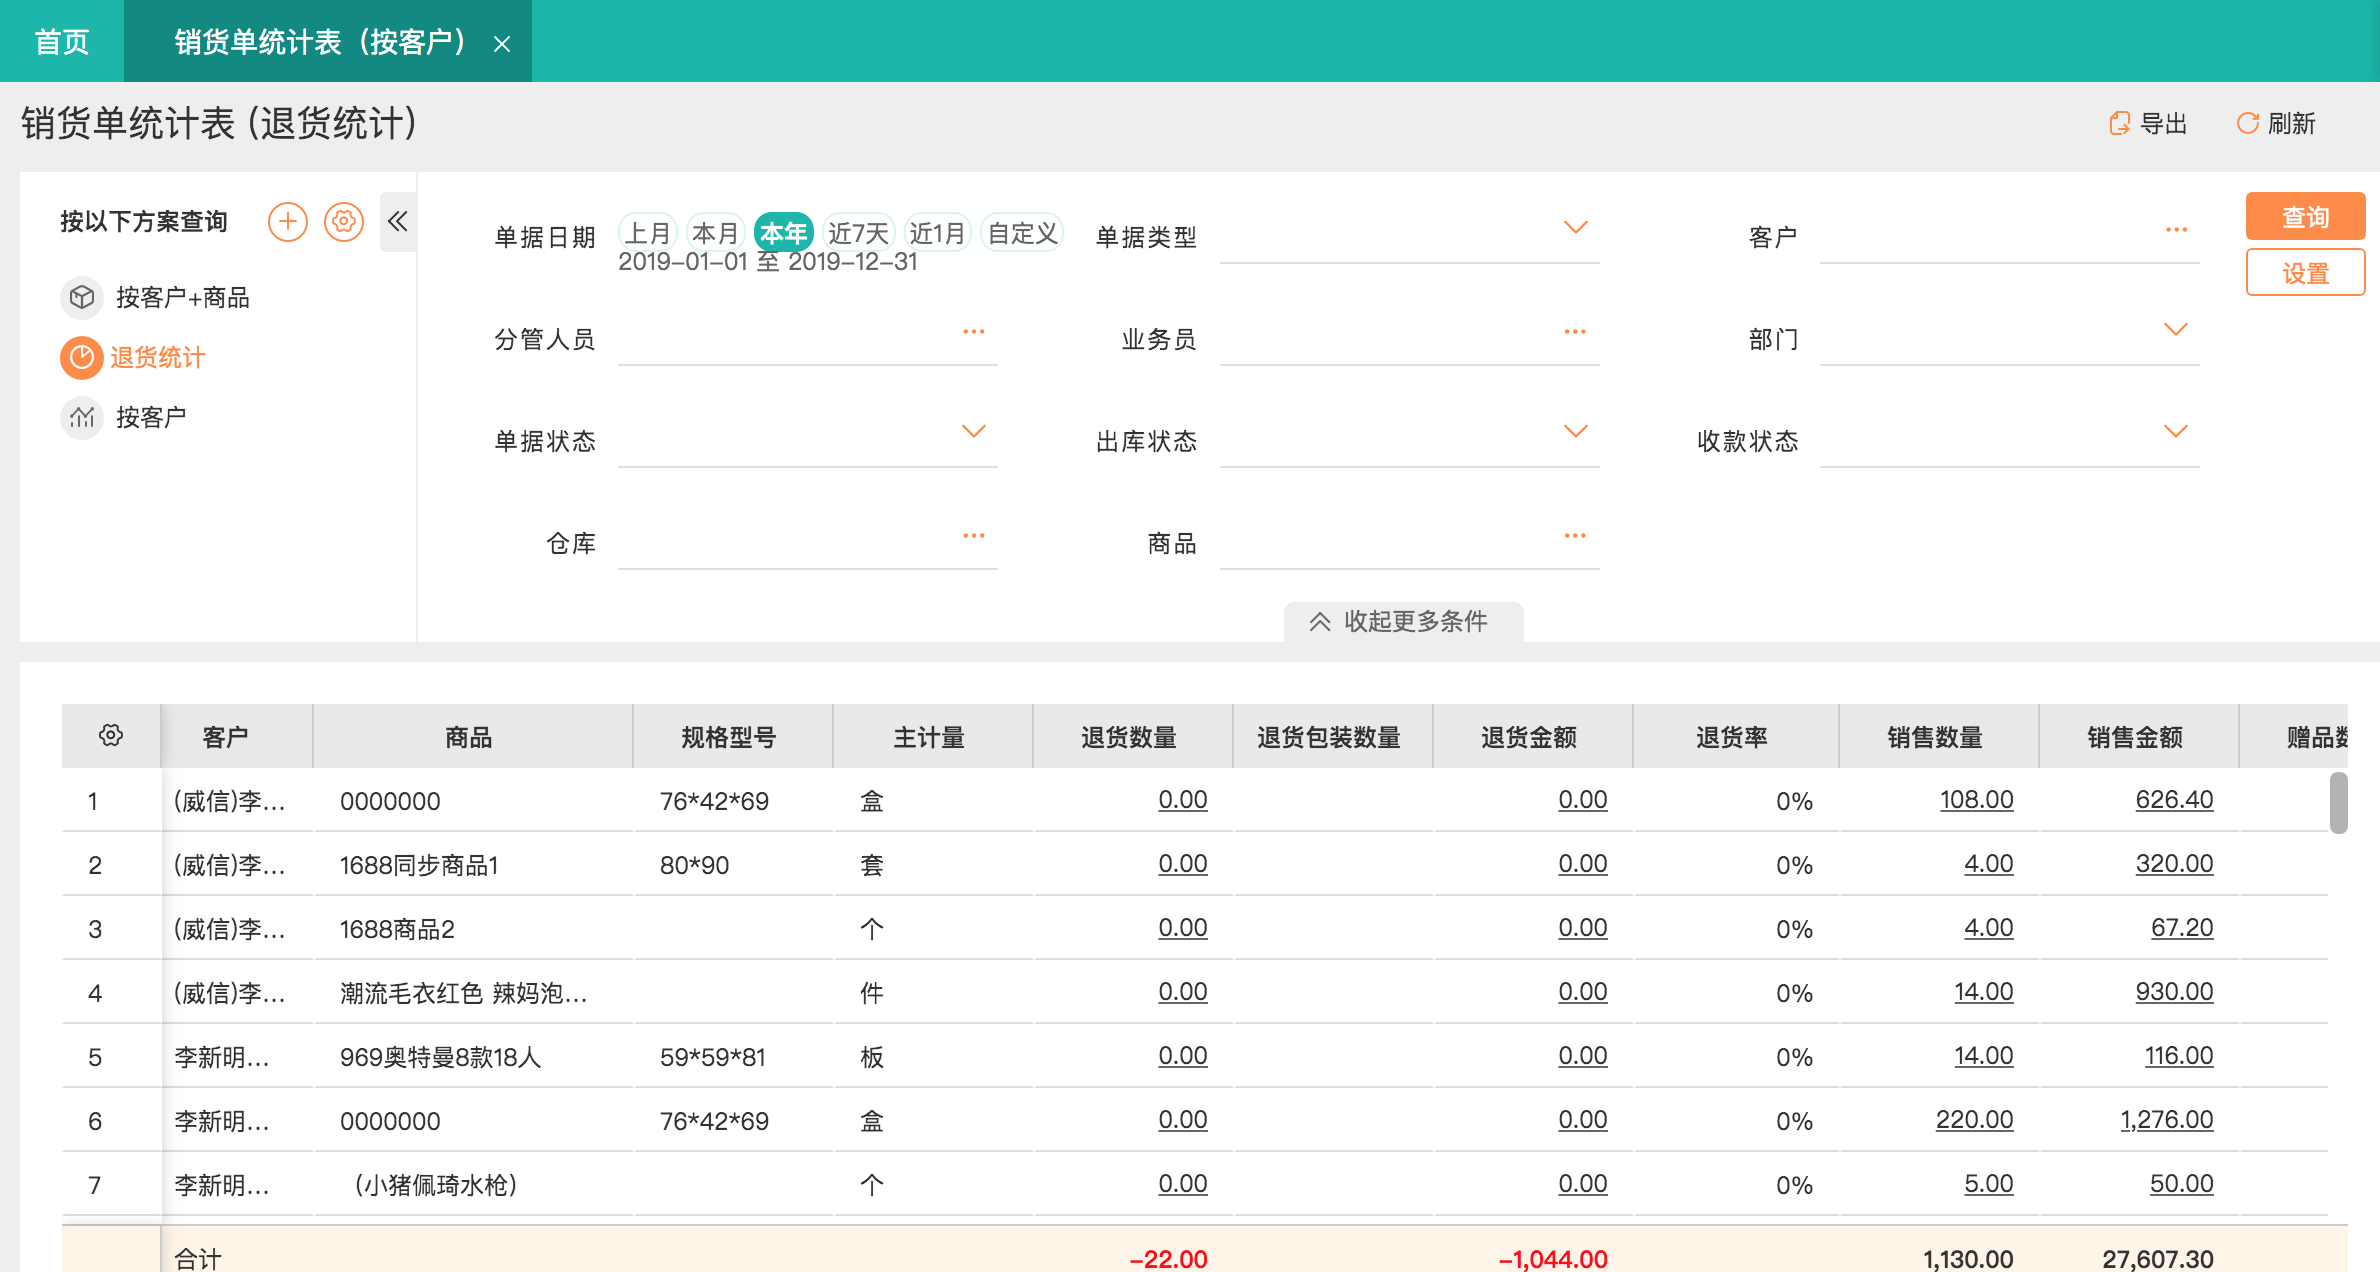Viewport: 2380px width, 1272px height.
Task: Click the settings gear icon in scheme bar
Action: point(342,222)
